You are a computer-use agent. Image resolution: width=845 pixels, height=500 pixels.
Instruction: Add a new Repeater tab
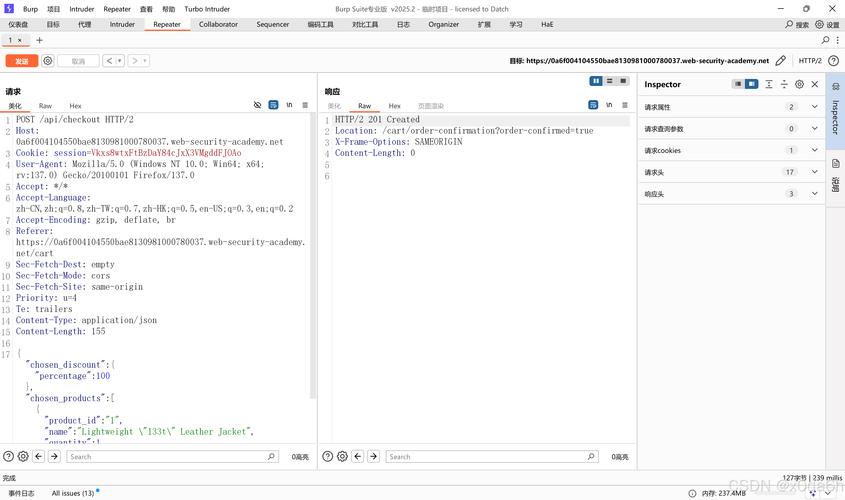click(39, 40)
